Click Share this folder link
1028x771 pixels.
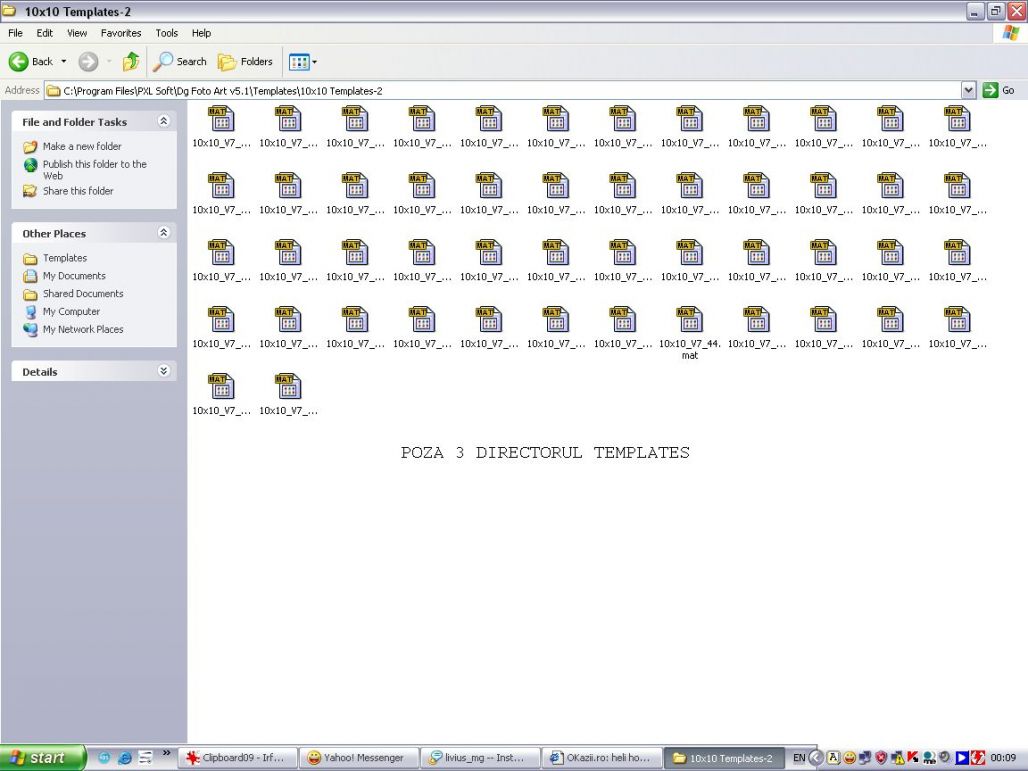pyautogui.click(x=77, y=191)
